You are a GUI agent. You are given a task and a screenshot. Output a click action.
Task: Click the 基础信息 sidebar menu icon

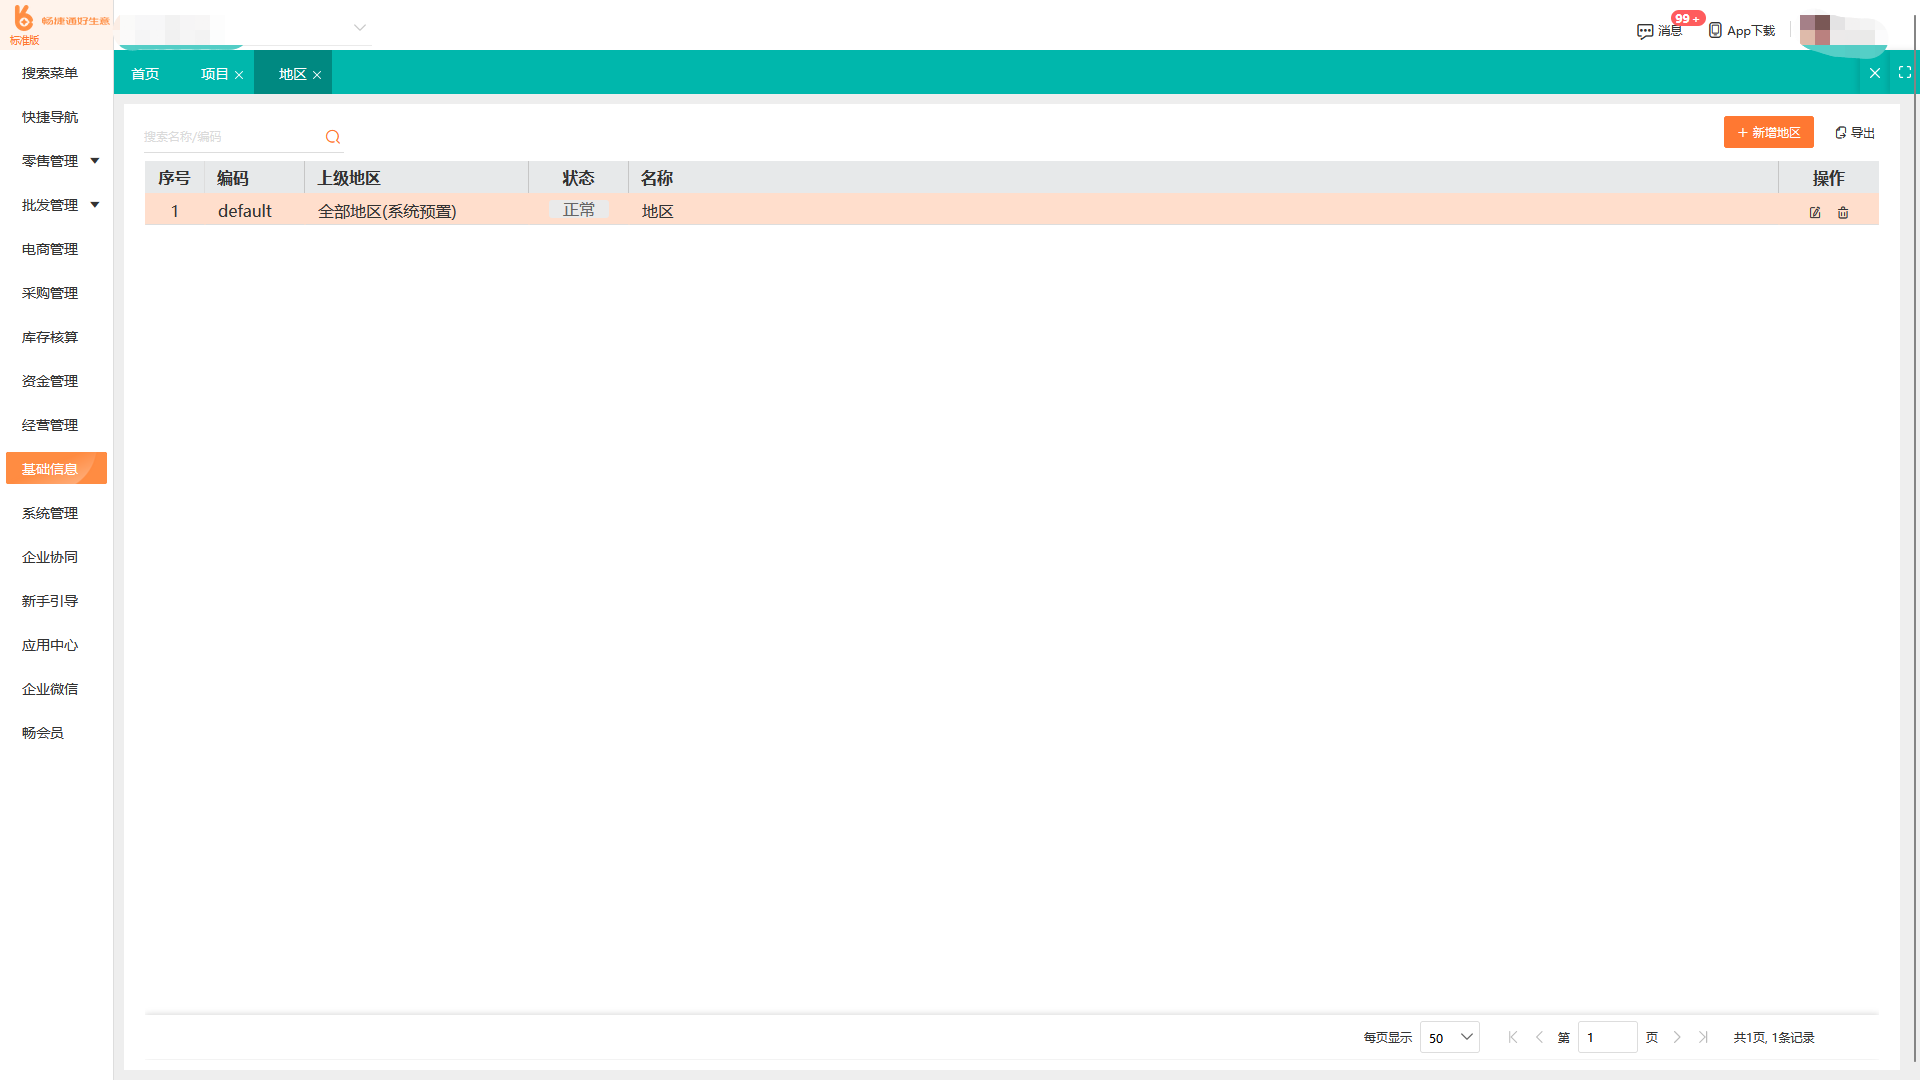53,468
